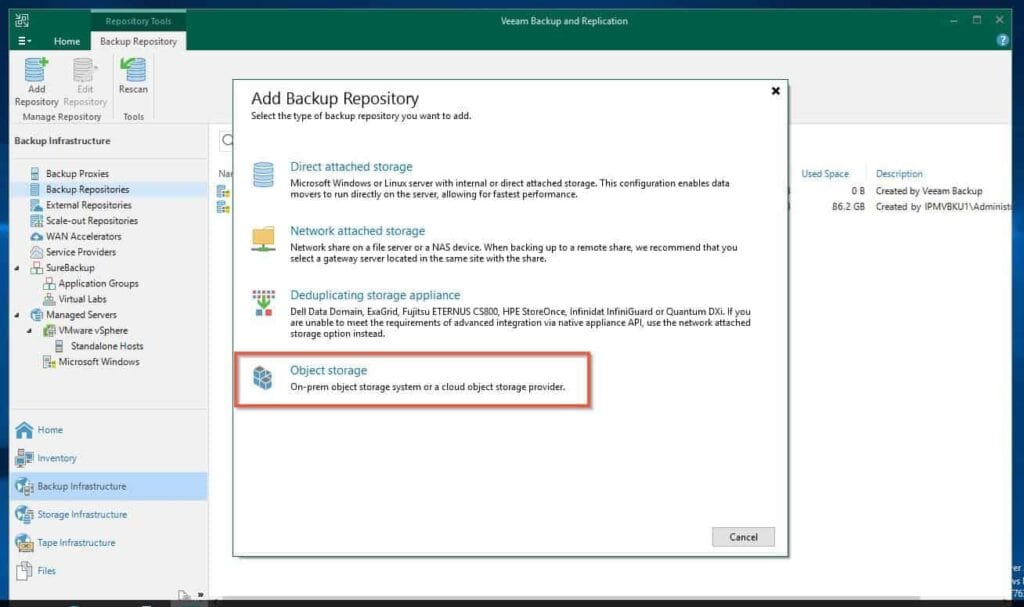The height and width of the screenshot is (607, 1024).
Task: Click the External Repositories icon
Action: (x=37, y=205)
